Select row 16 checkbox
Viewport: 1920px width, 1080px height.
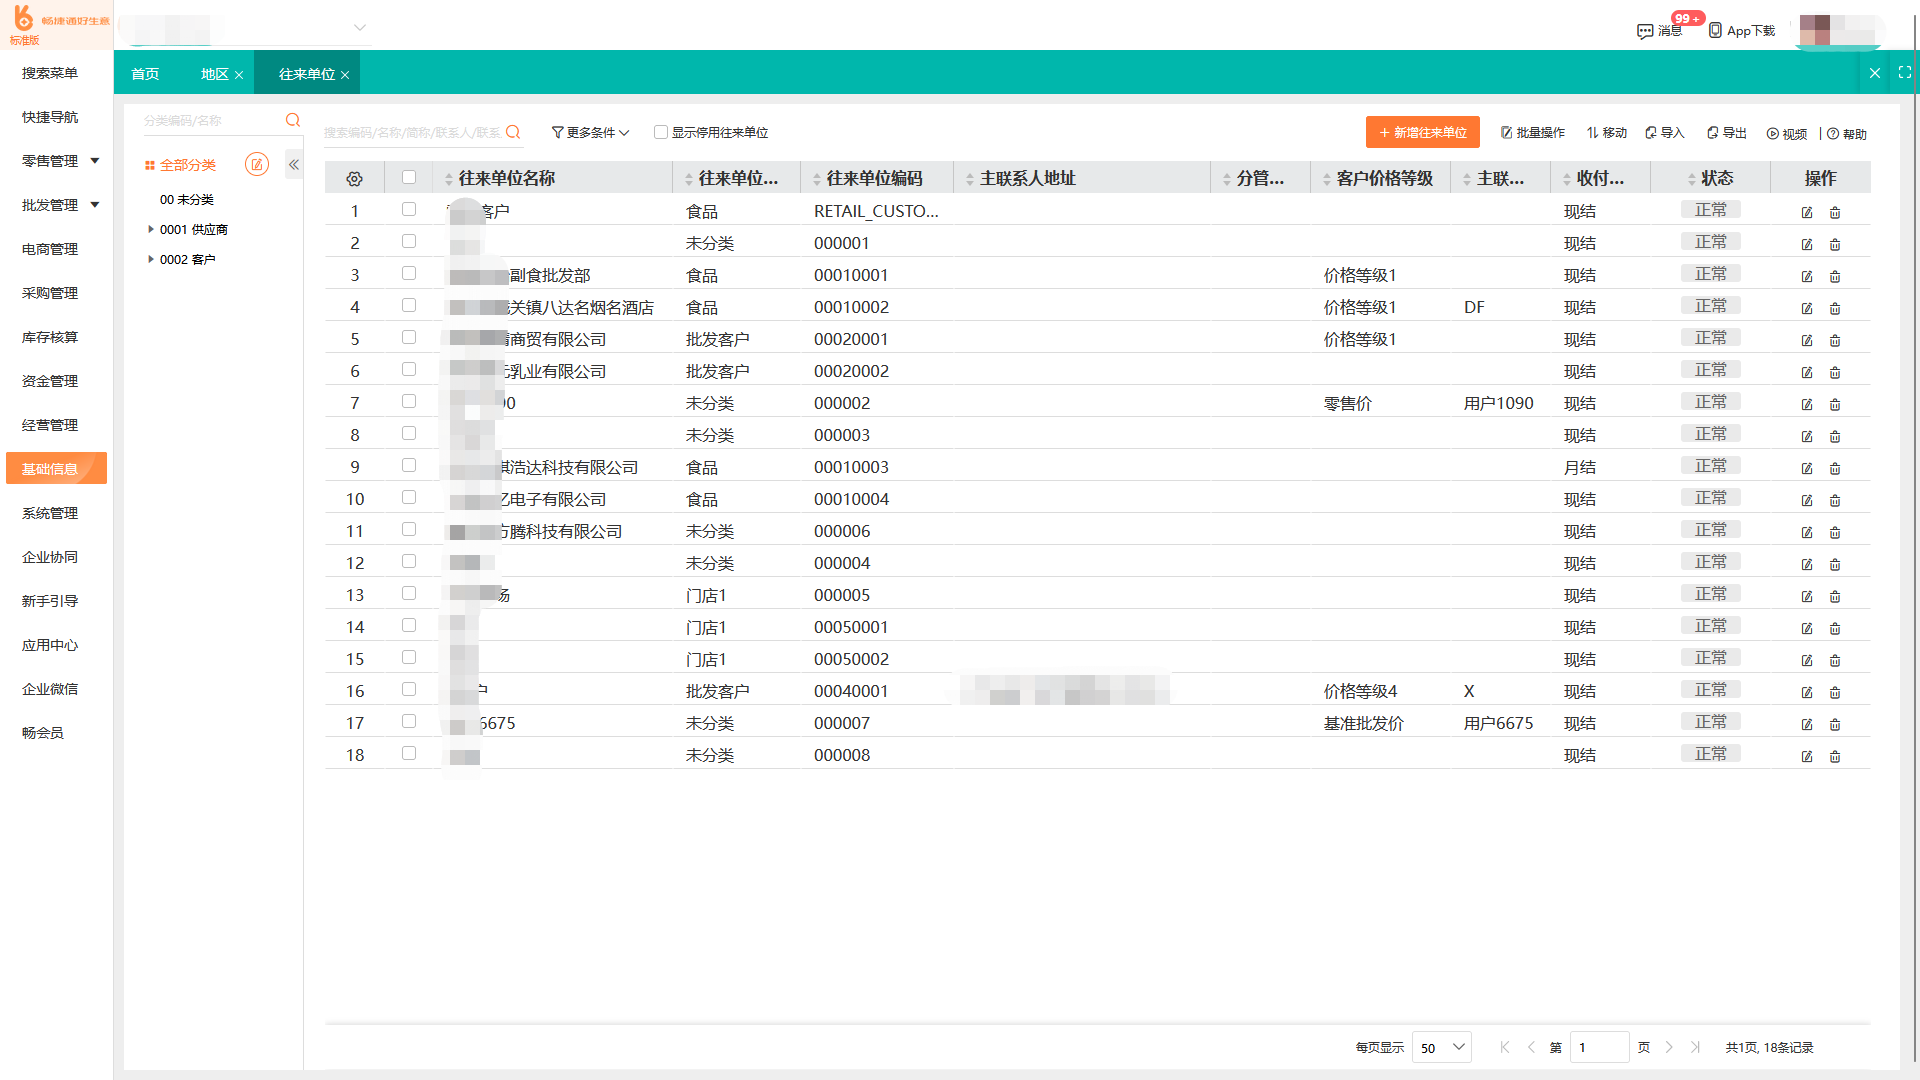click(410, 688)
